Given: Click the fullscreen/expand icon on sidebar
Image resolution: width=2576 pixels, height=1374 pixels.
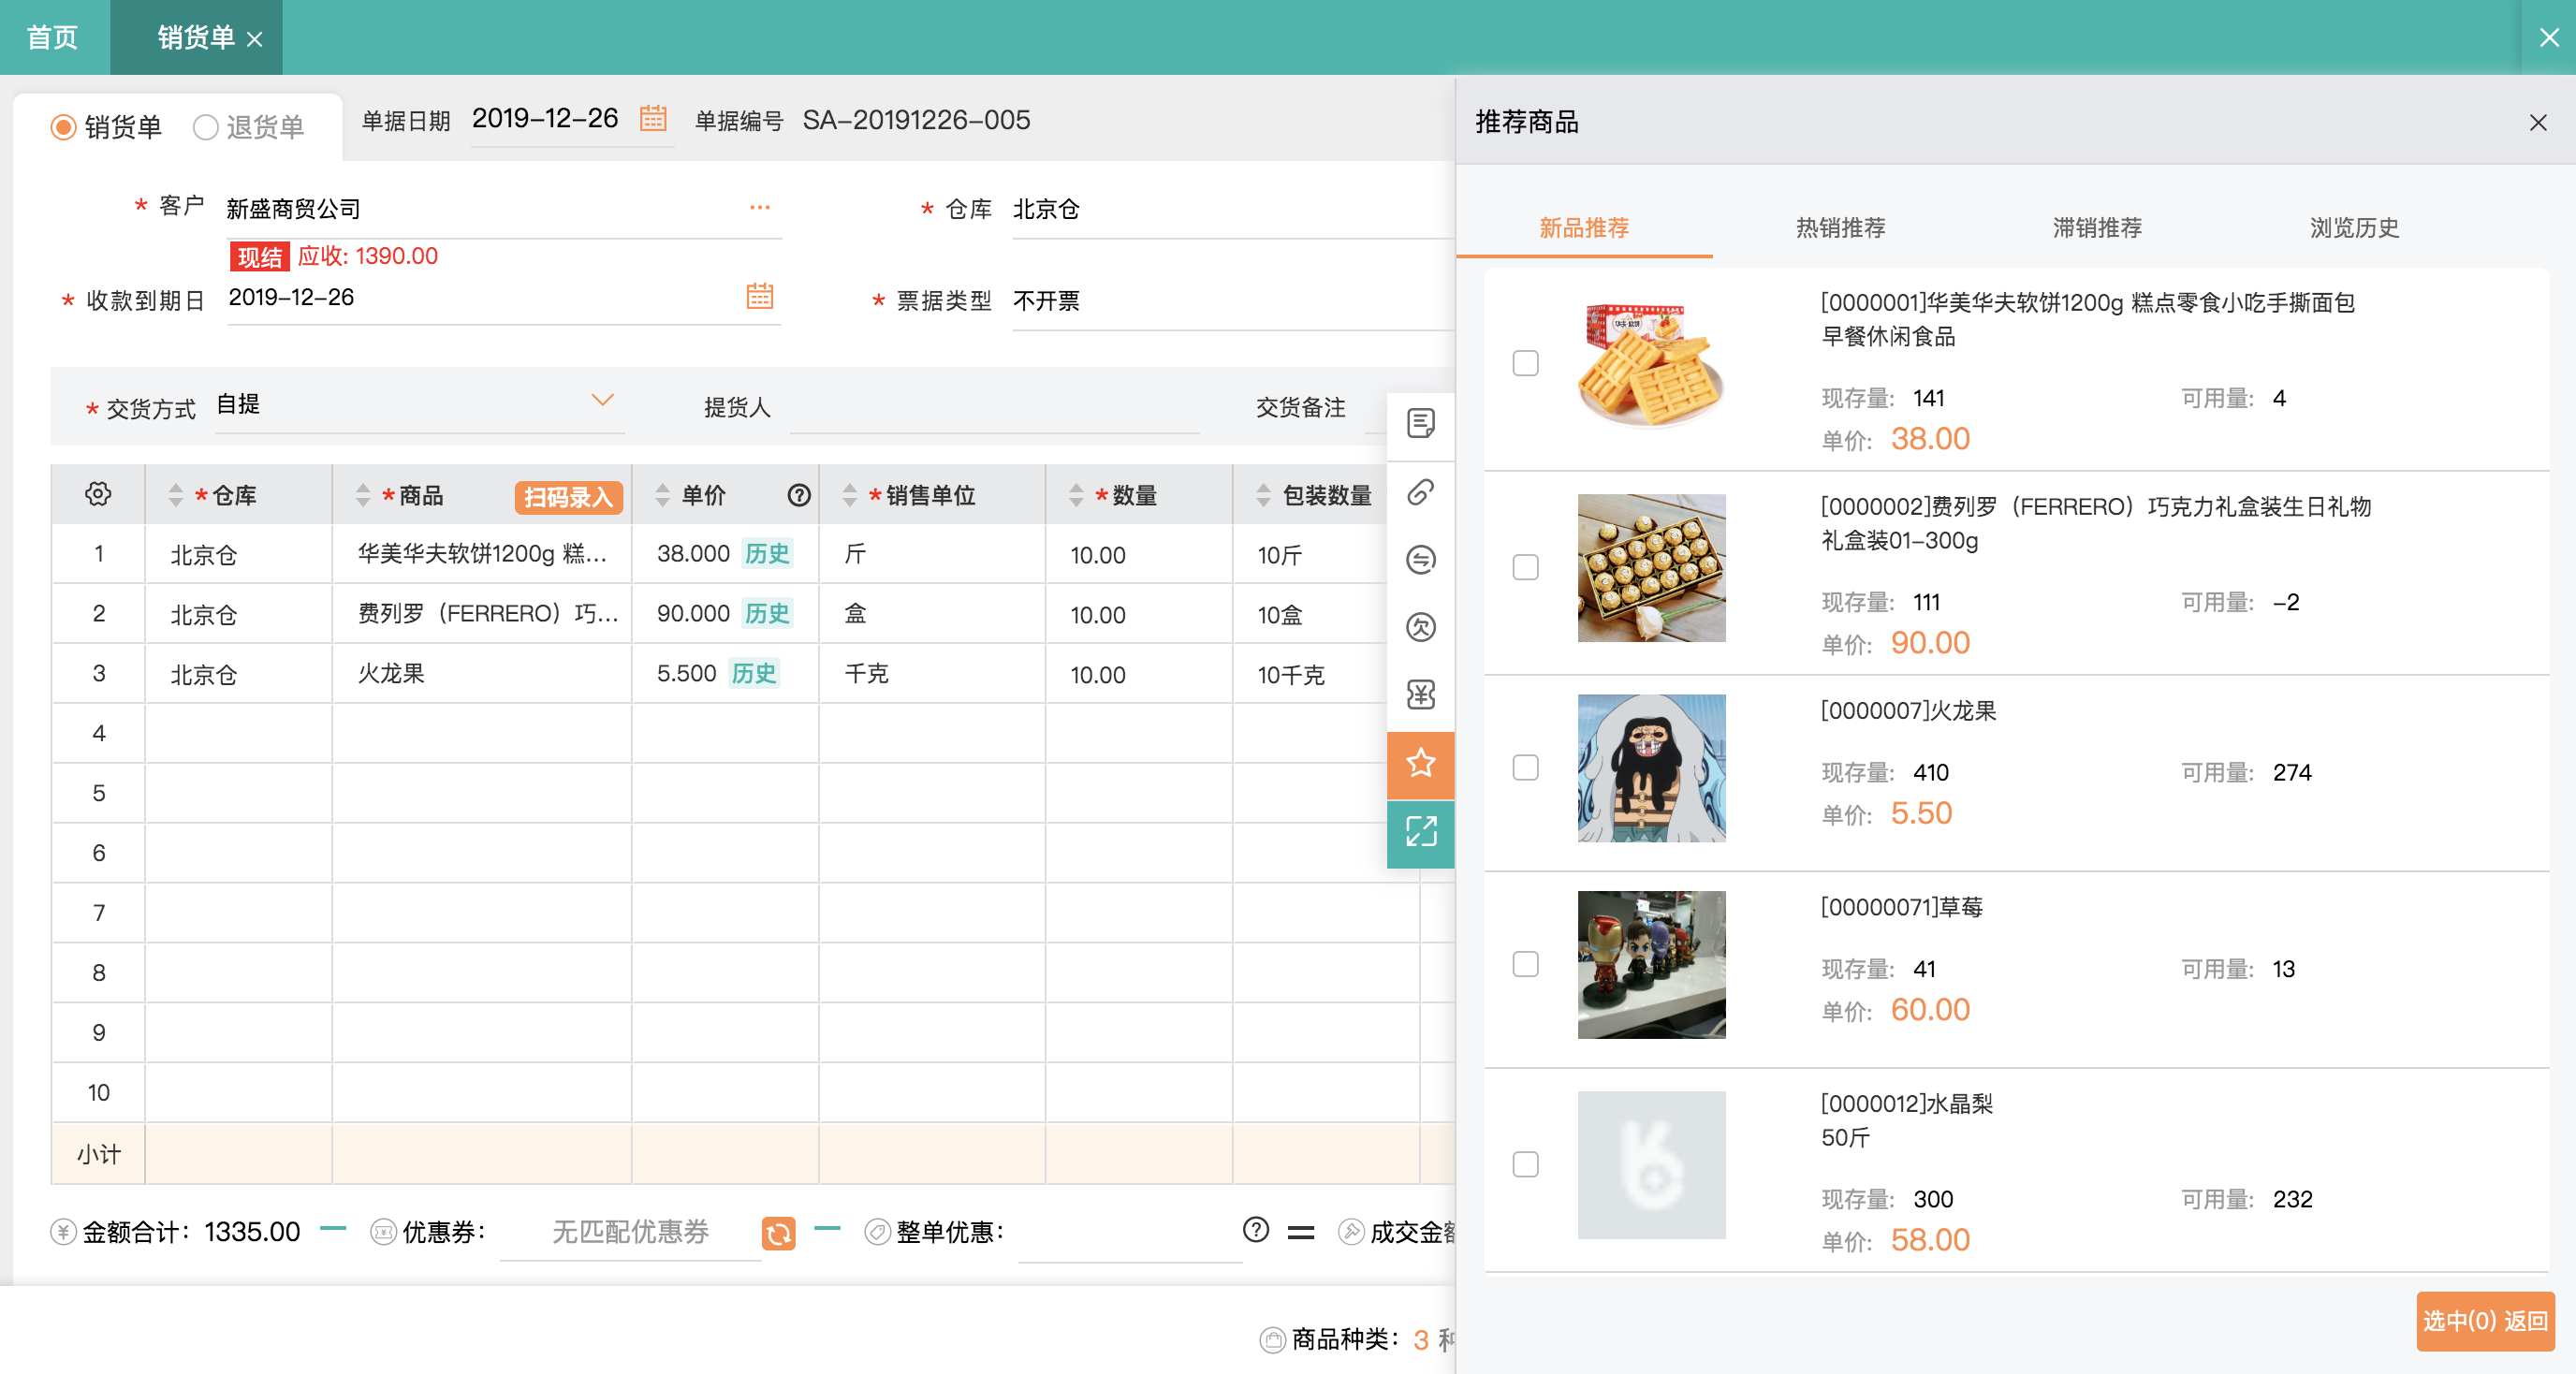Looking at the screenshot, I should 1421,834.
